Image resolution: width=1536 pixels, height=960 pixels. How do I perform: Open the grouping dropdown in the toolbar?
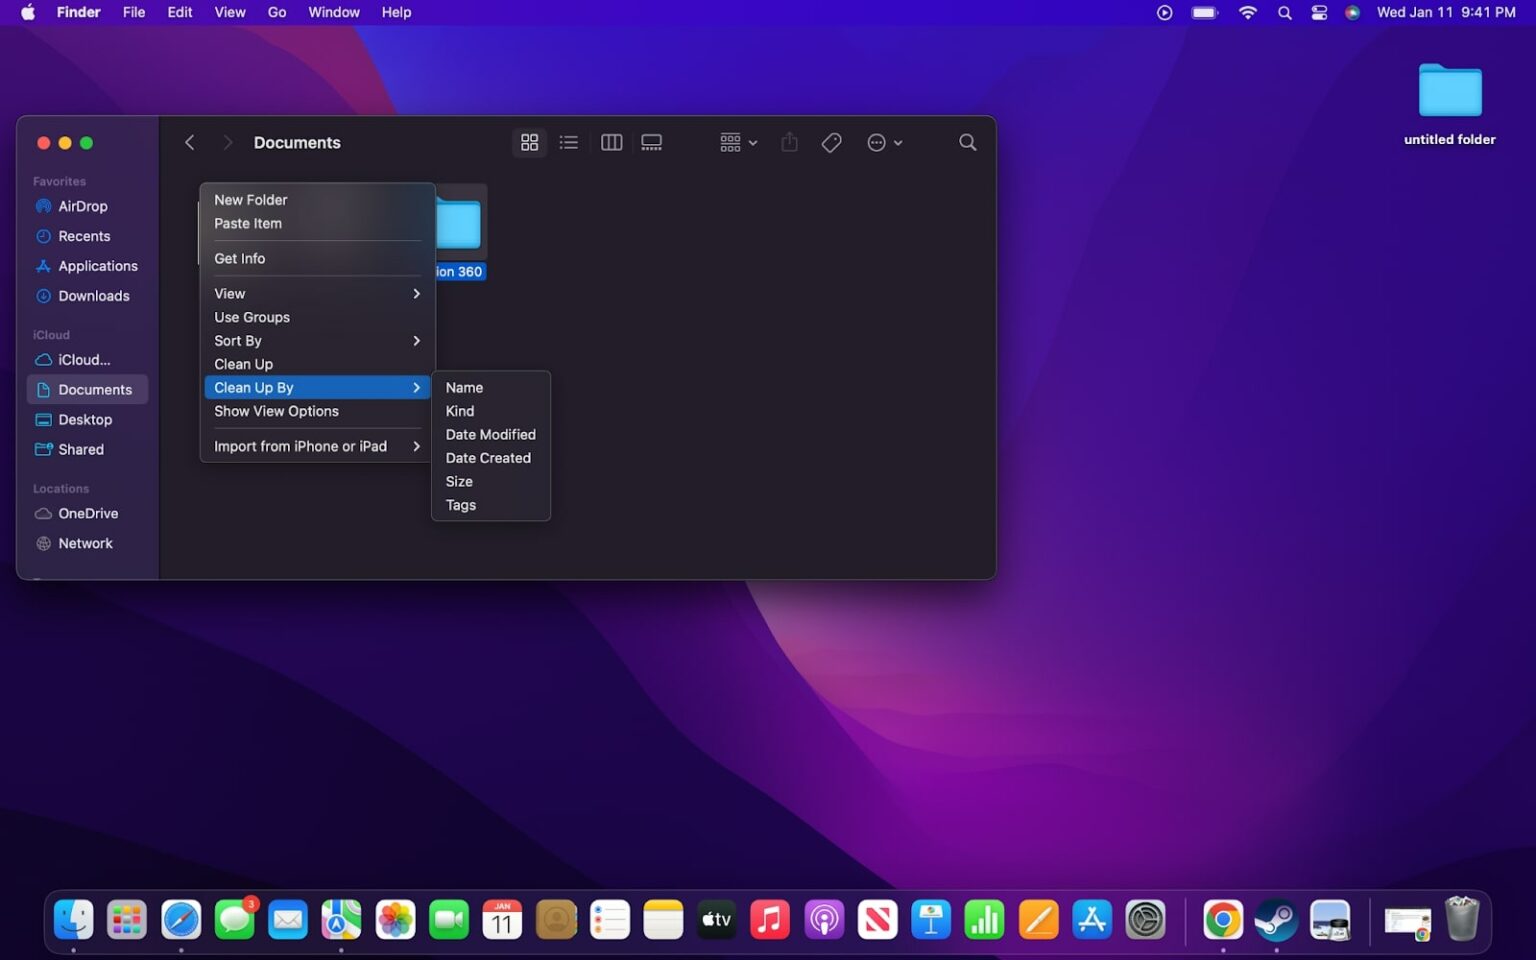[737, 142]
